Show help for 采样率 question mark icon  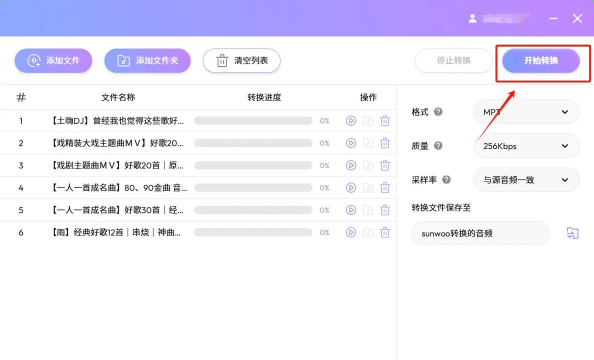pos(446,180)
